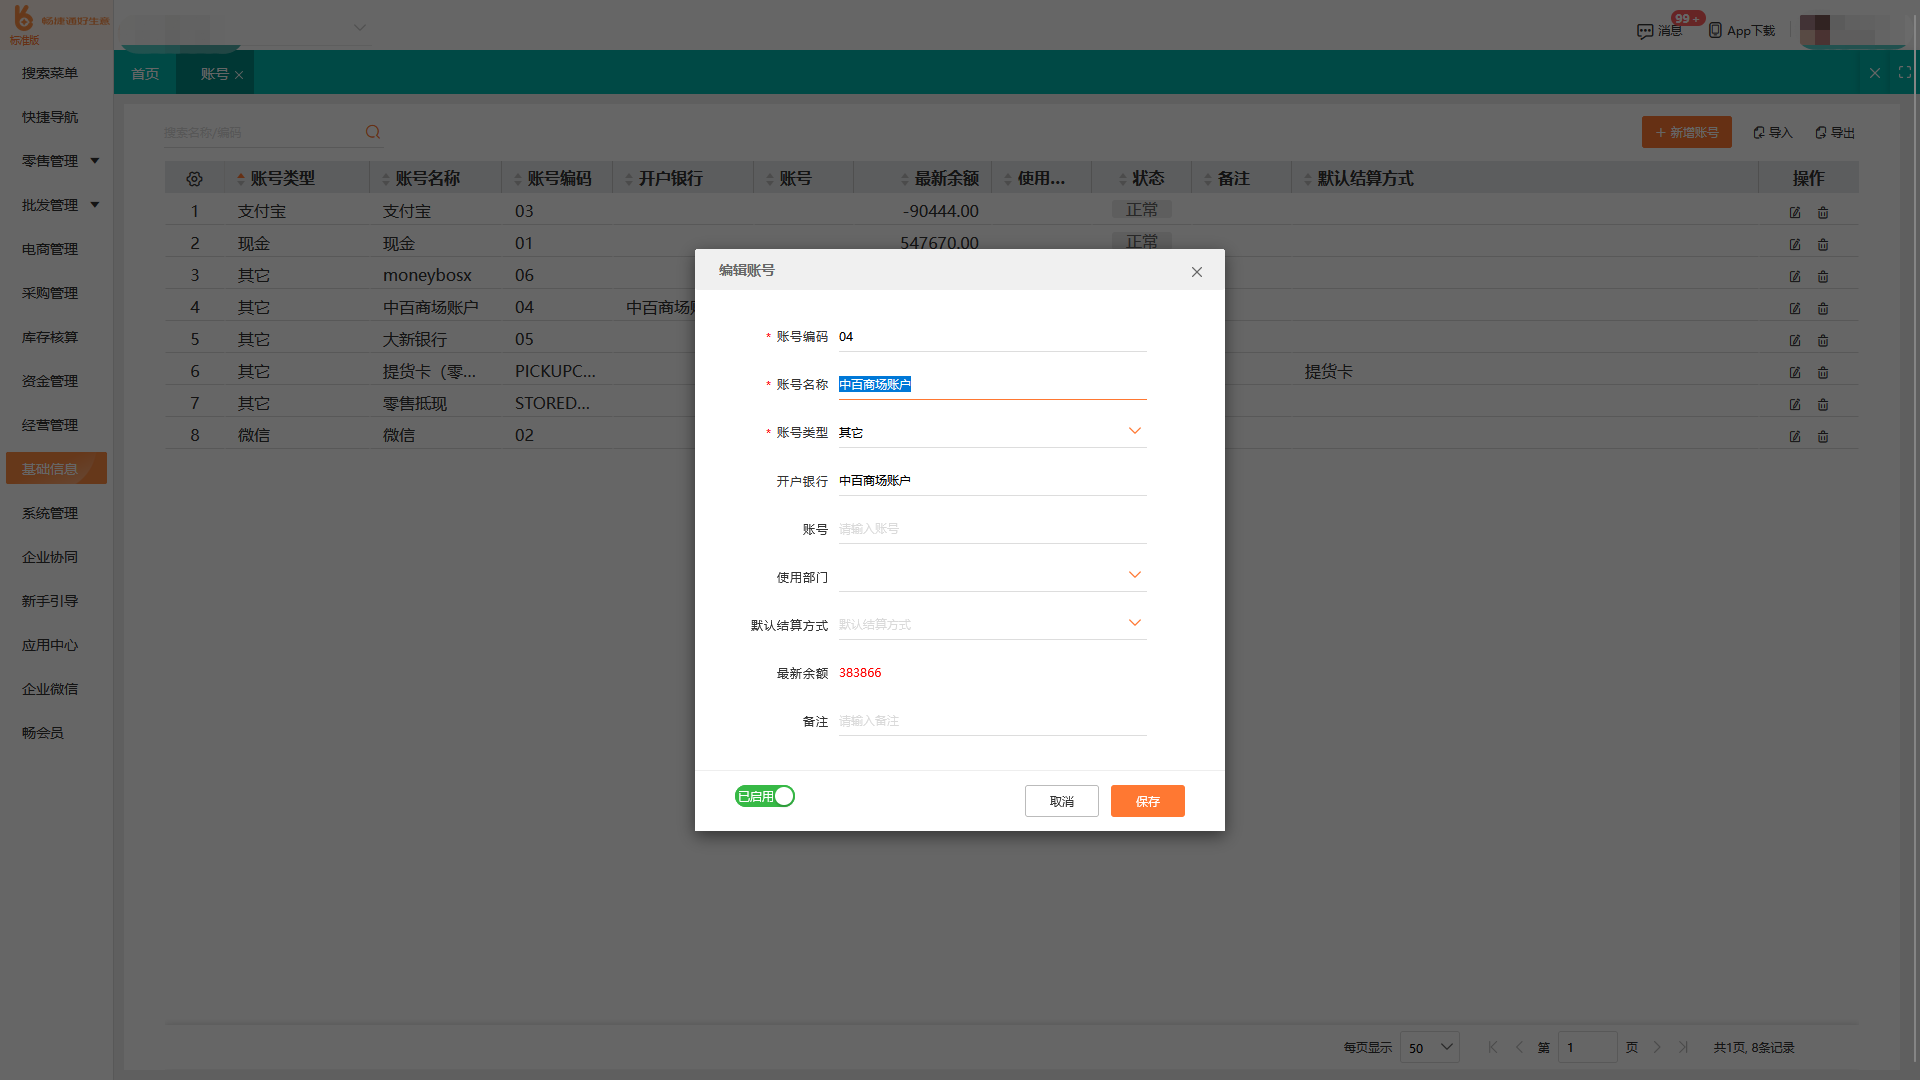Click the 首页 tab in navigation
The image size is (1920, 1080).
pos(144,73)
